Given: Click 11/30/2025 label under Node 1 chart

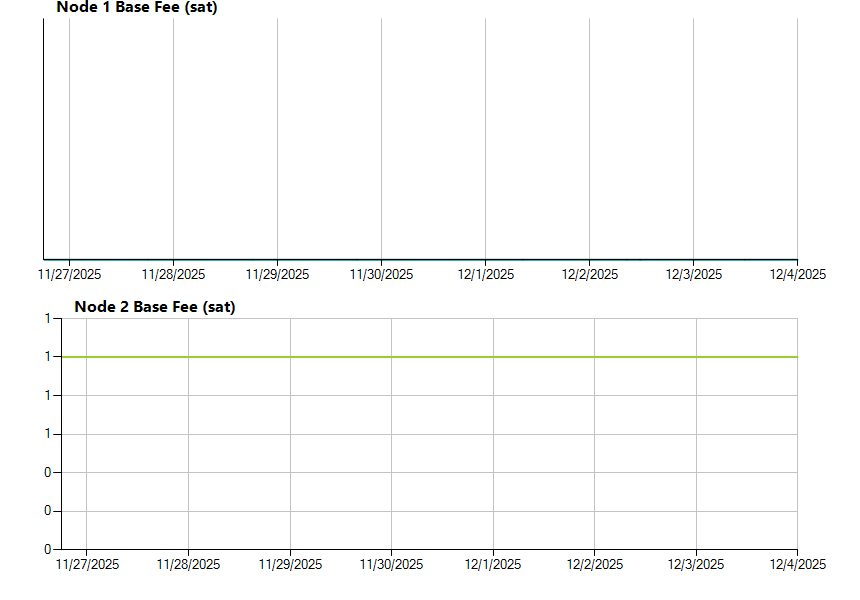Looking at the screenshot, I should (x=381, y=274).
